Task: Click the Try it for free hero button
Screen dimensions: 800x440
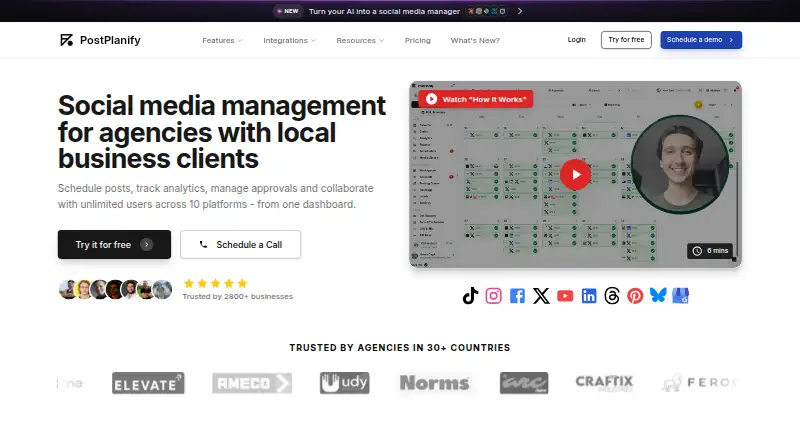Action: coord(114,245)
